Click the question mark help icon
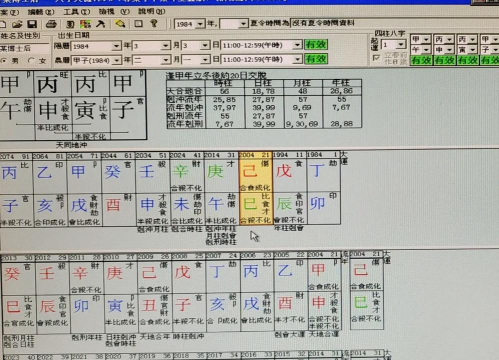 coord(154,23)
